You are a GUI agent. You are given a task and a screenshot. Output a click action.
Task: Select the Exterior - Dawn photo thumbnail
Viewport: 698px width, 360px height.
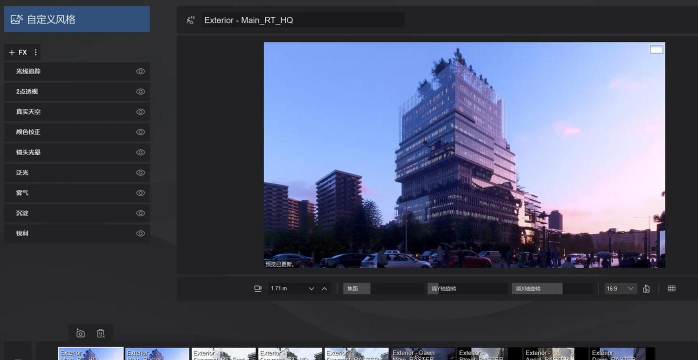[422, 354]
